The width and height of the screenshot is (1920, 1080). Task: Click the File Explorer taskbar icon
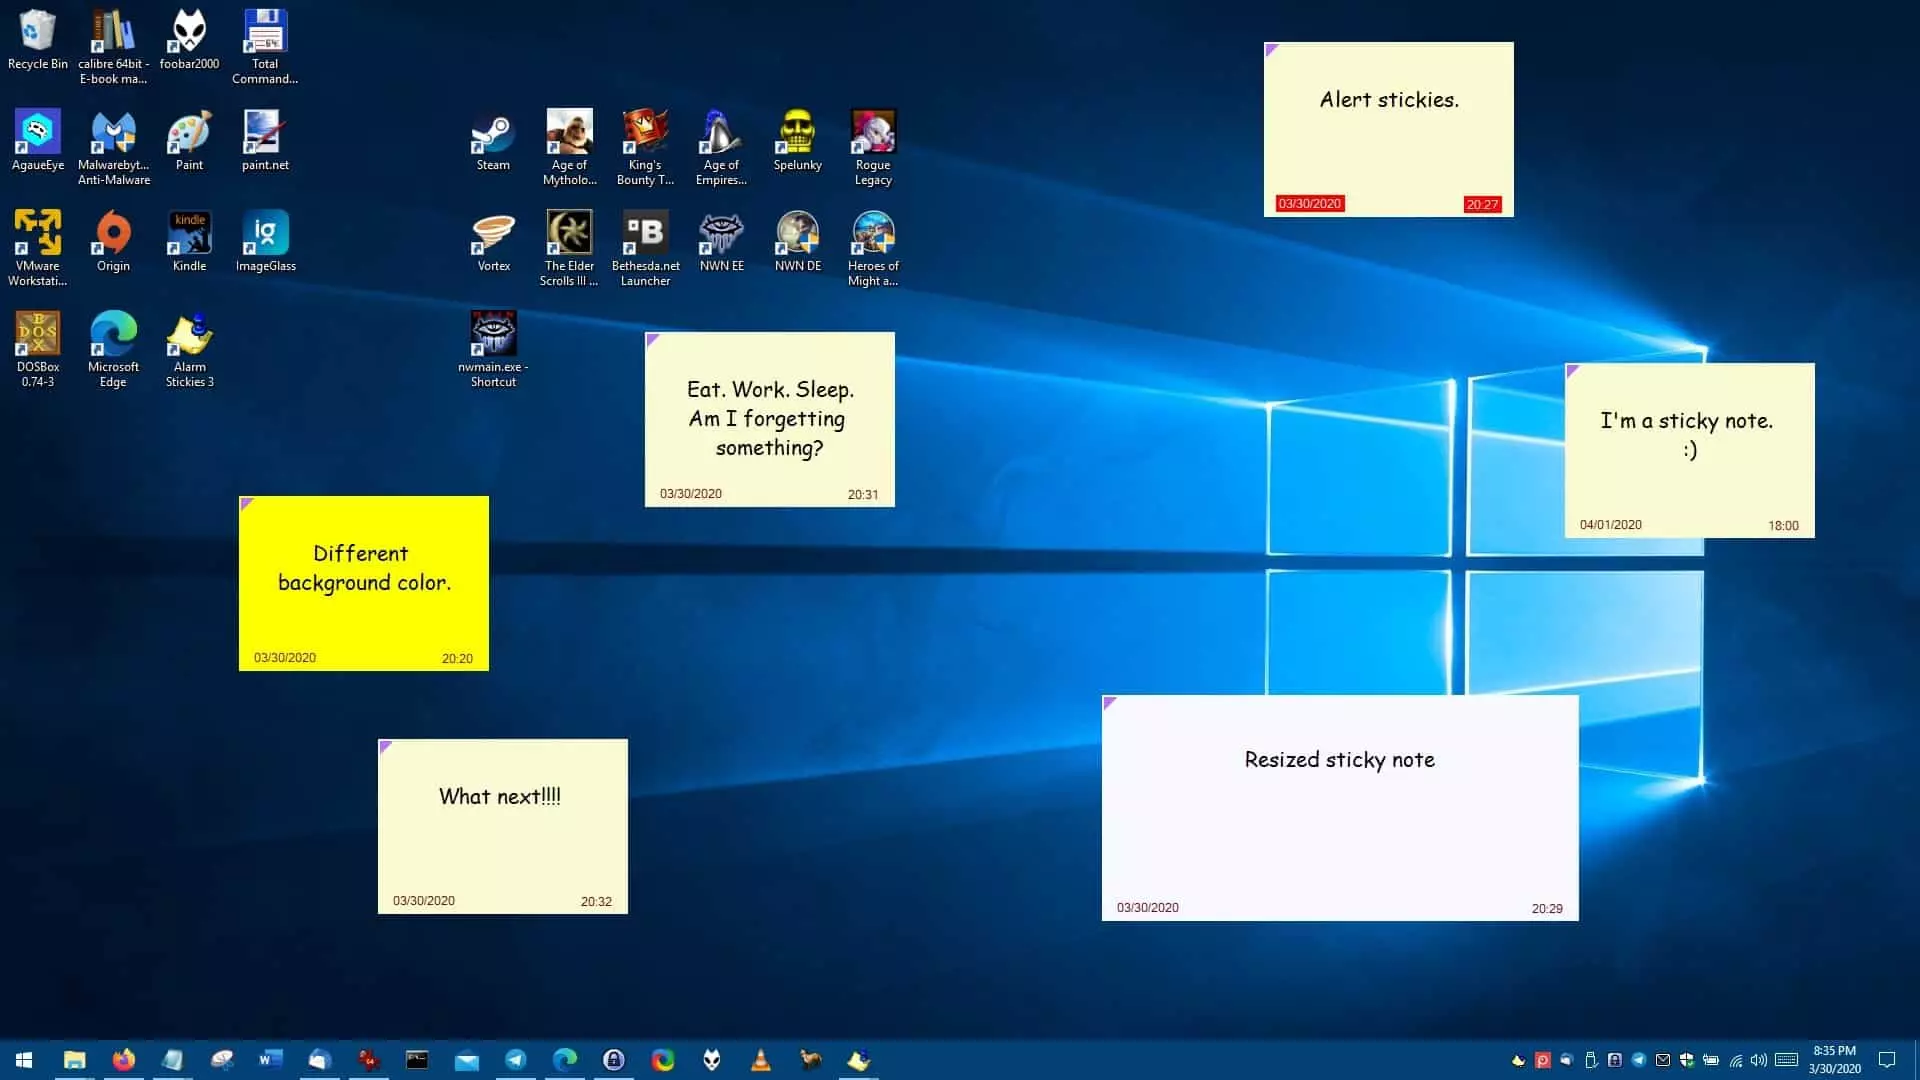coord(74,1059)
